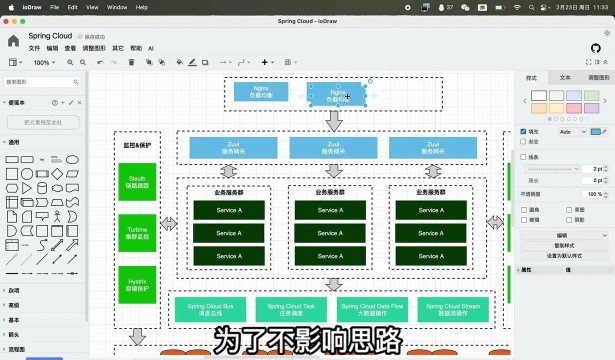Image resolution: width=615 pixels, height=360 pixels.
Task: Open the 文件 file menu
Action: tap(34, 48)
